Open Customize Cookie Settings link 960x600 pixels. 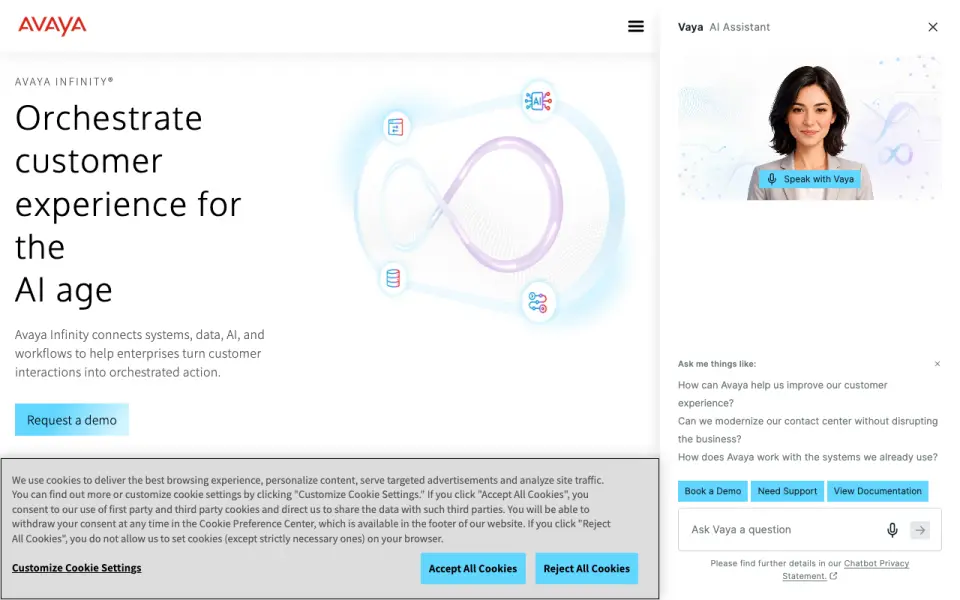(x=77, y=568)
